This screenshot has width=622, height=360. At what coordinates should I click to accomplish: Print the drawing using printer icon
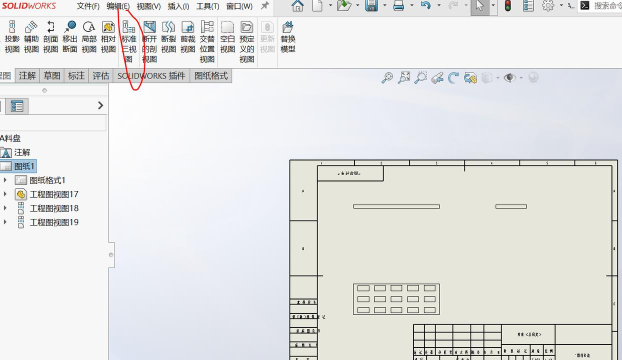pos(398,6)
